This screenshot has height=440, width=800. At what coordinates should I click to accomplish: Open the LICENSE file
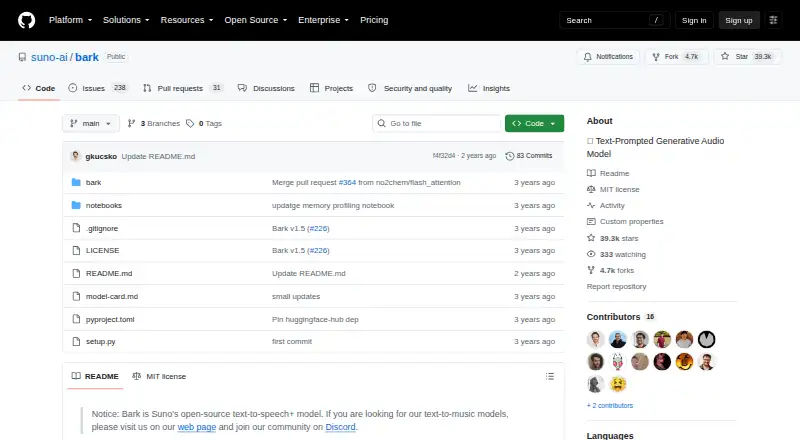103,251
